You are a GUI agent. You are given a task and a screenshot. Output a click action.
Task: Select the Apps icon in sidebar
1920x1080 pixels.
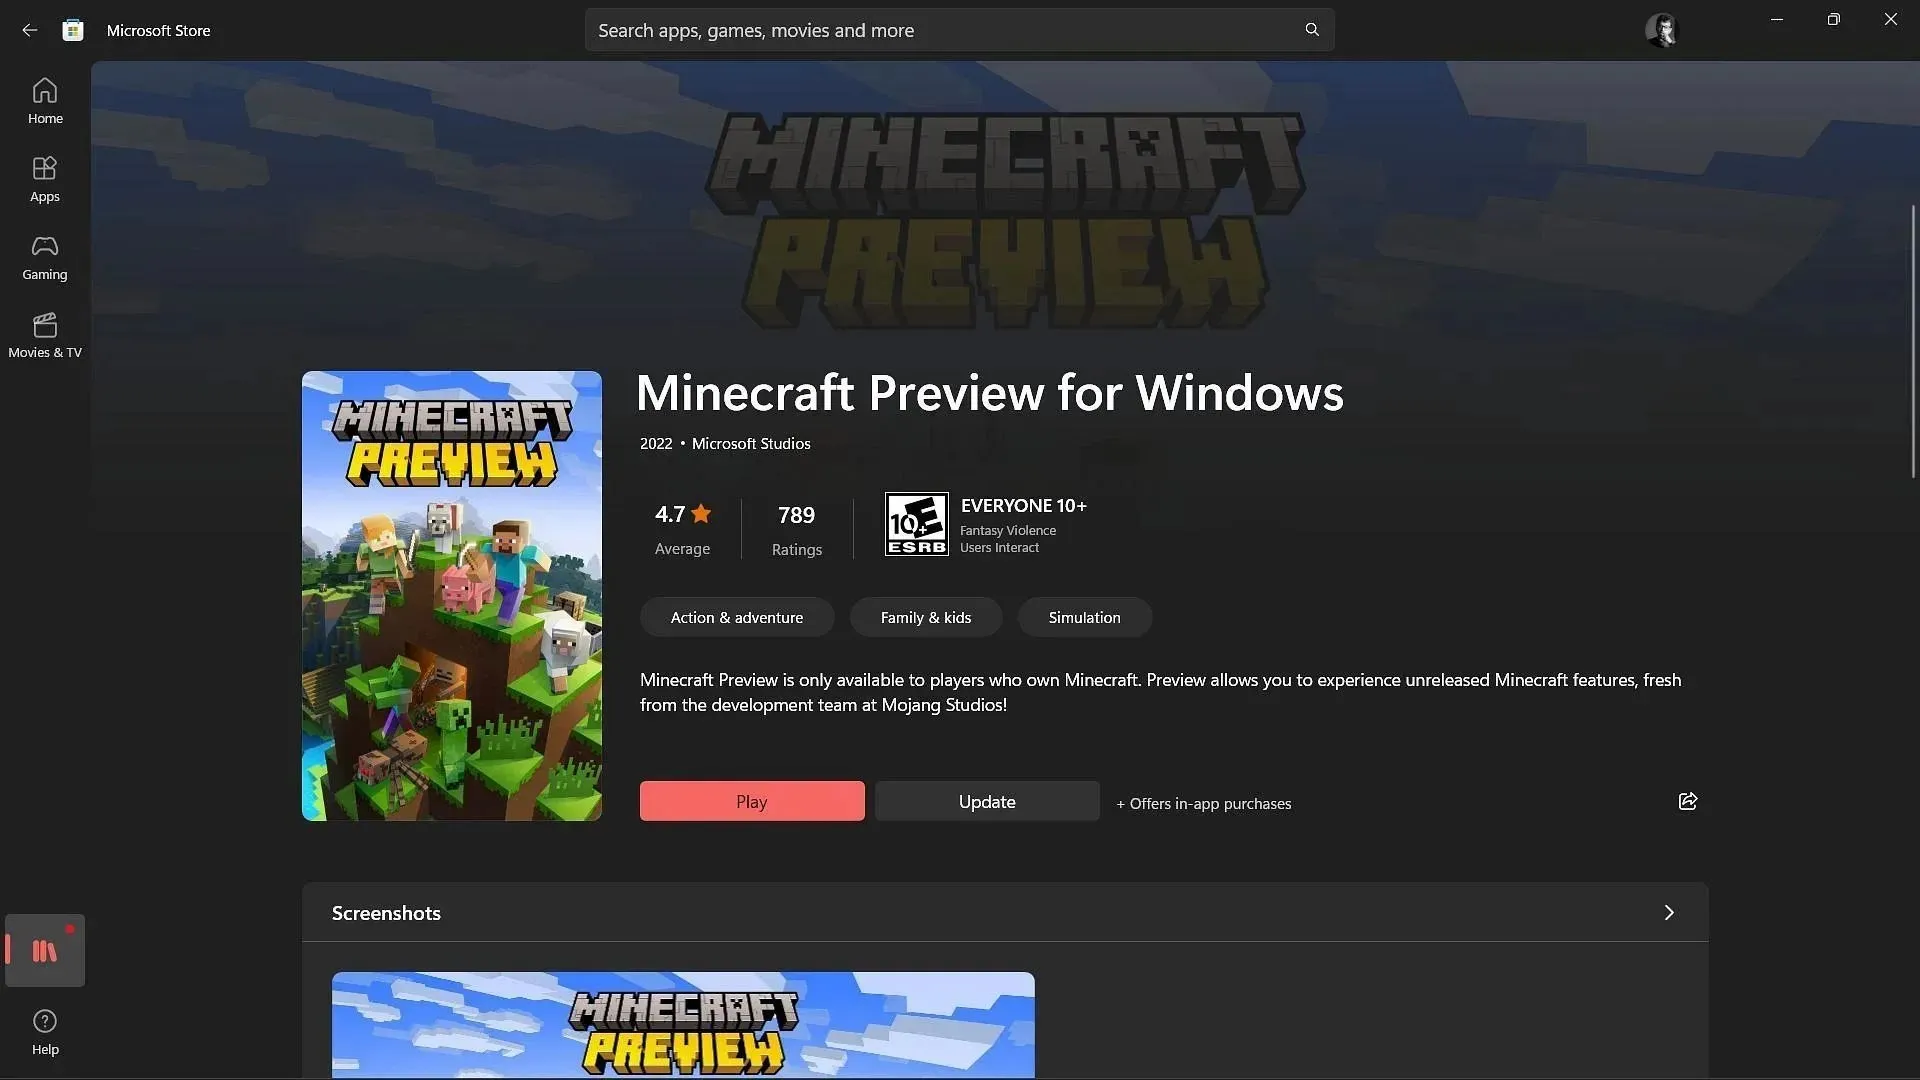coord(44,178)
